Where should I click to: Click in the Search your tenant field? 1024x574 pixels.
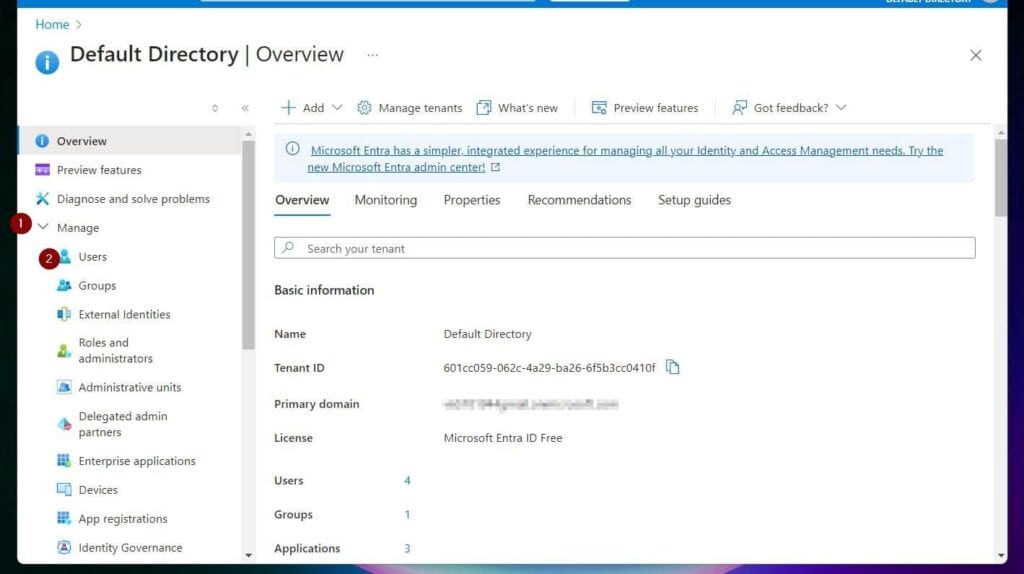[624, 248]
